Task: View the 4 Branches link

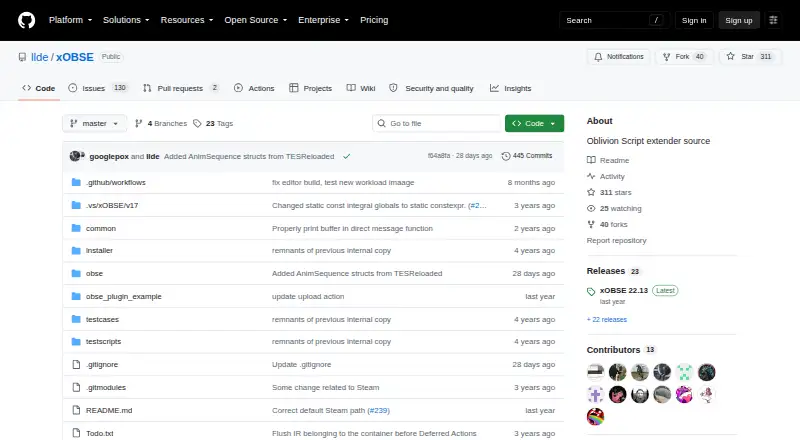Action: (161, 124)
